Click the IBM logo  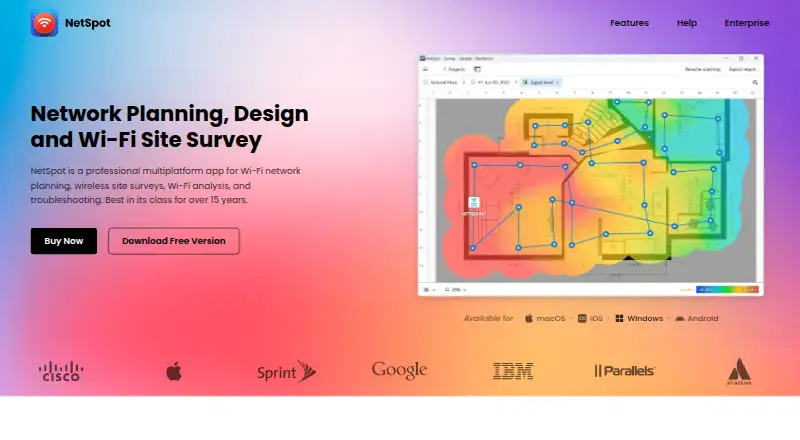pos(513,371)
